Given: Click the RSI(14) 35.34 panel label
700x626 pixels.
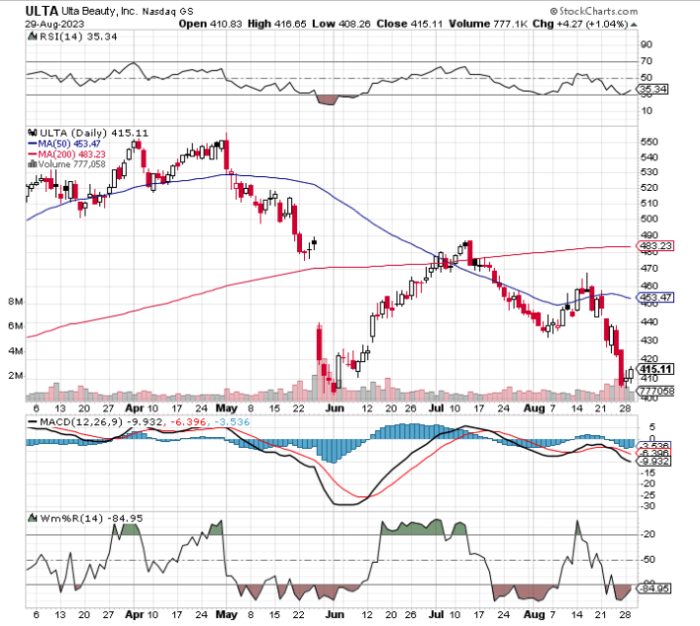Looking at the screenshot, I should (x=78, y=37).
